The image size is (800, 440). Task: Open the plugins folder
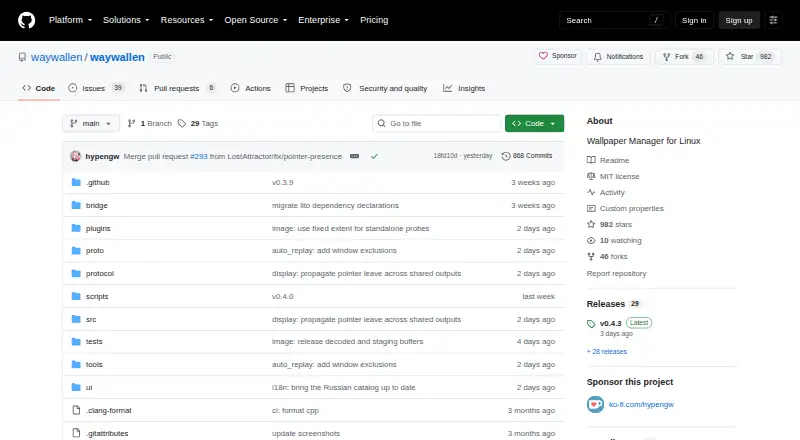pyautogui.click(x=98, y=228)
